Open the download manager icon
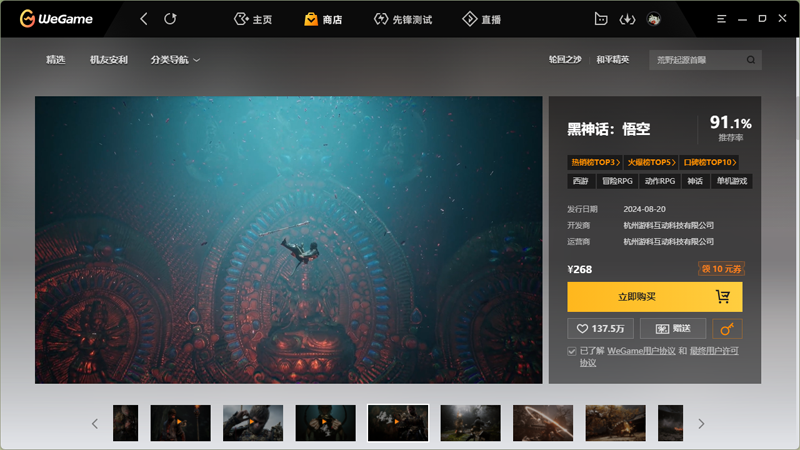Viewport: 800px width, 450px height. [x=627, y=19]
